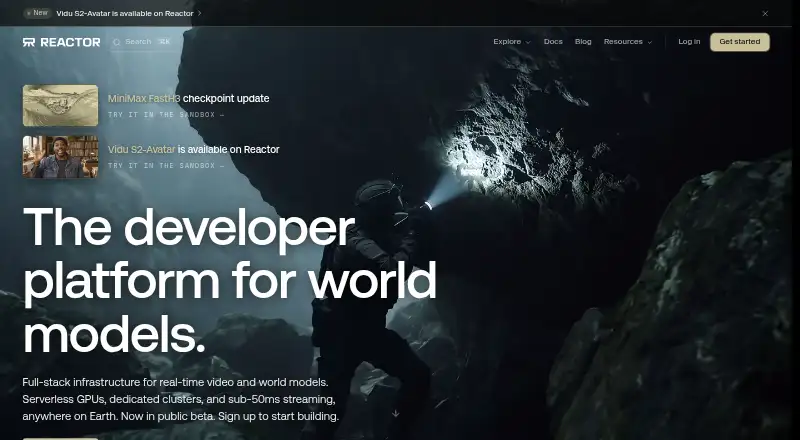
Task: Click the Get started button
Action: point(740,42)
